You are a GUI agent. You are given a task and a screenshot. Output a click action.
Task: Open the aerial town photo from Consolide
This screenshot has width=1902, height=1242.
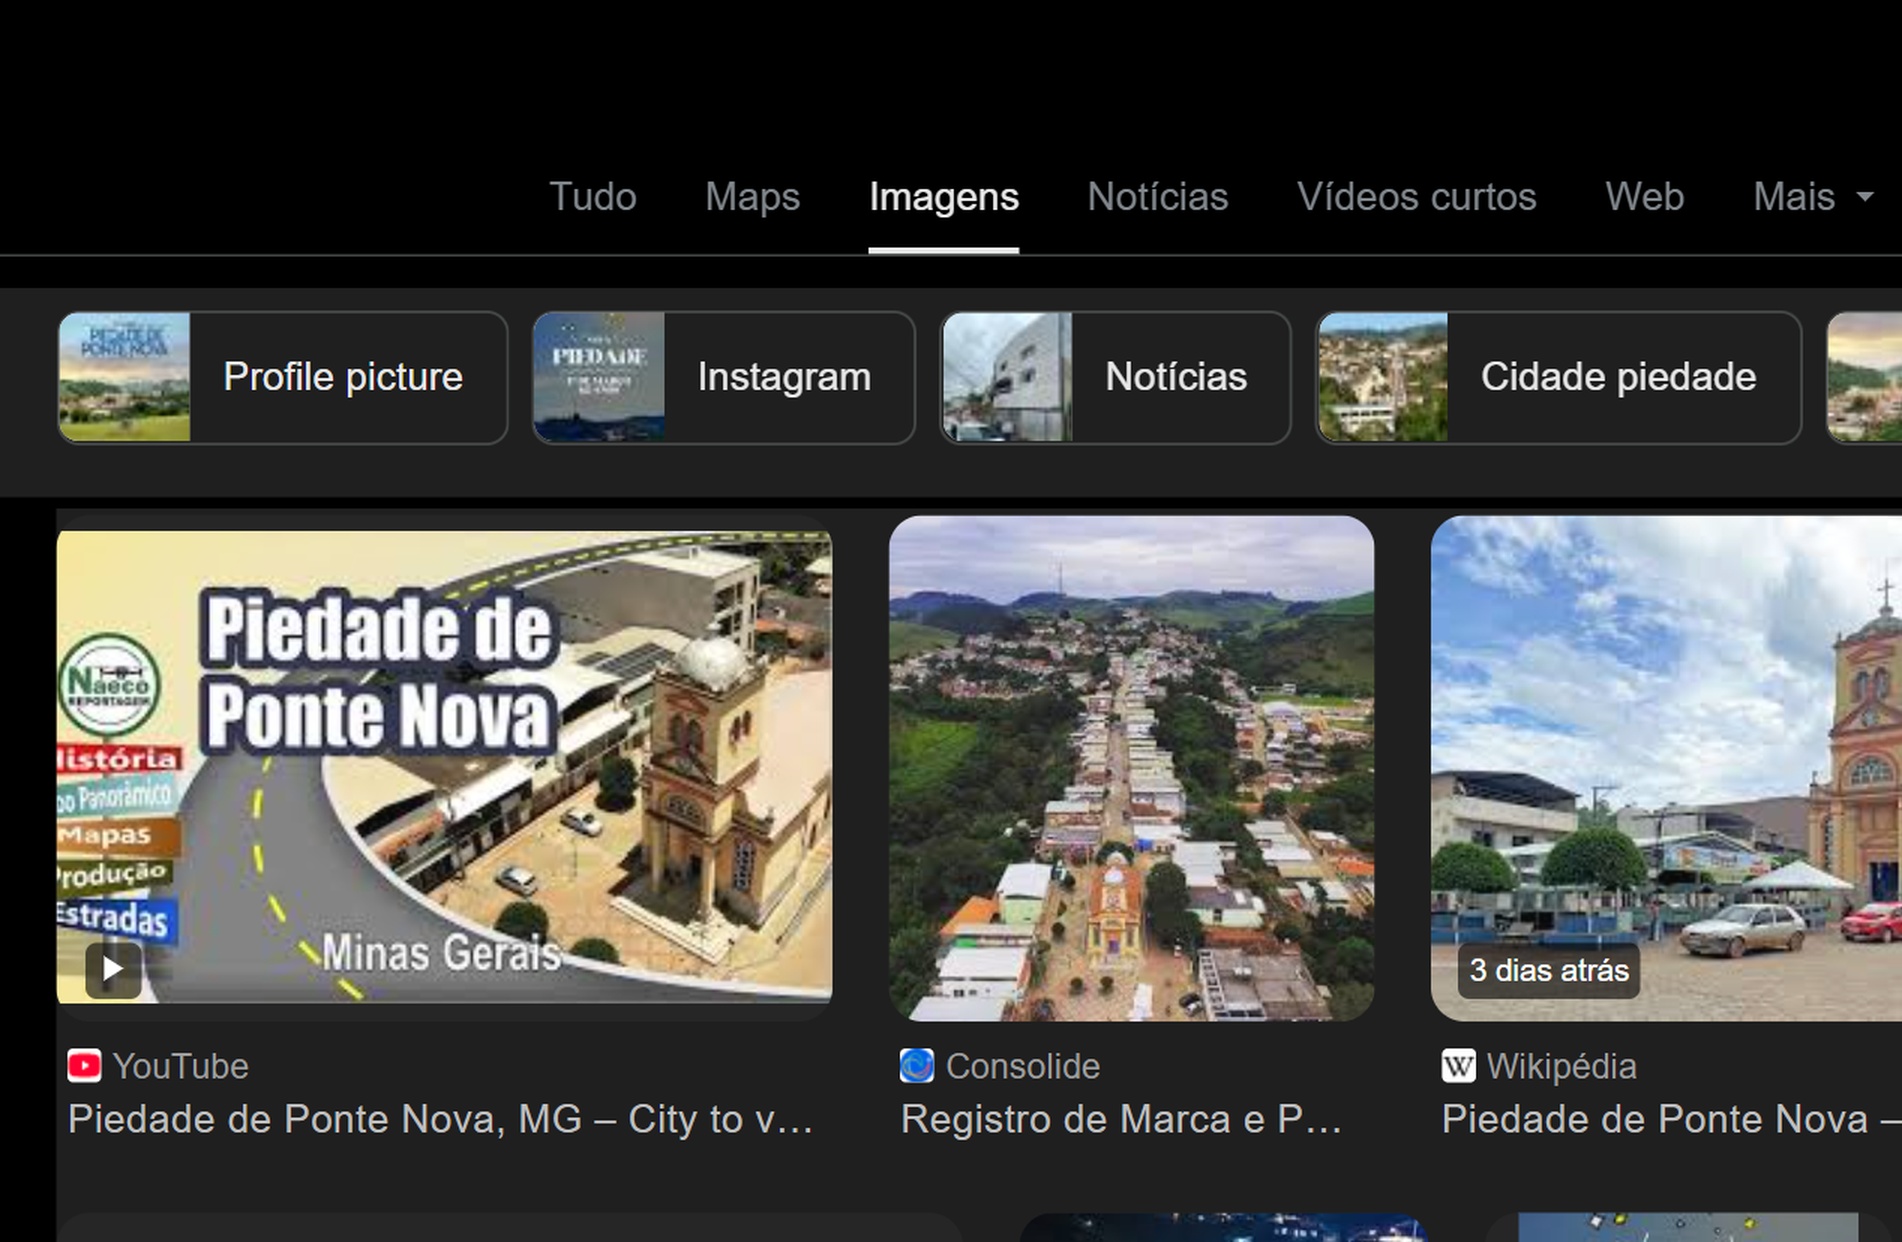pos(1131,768)
